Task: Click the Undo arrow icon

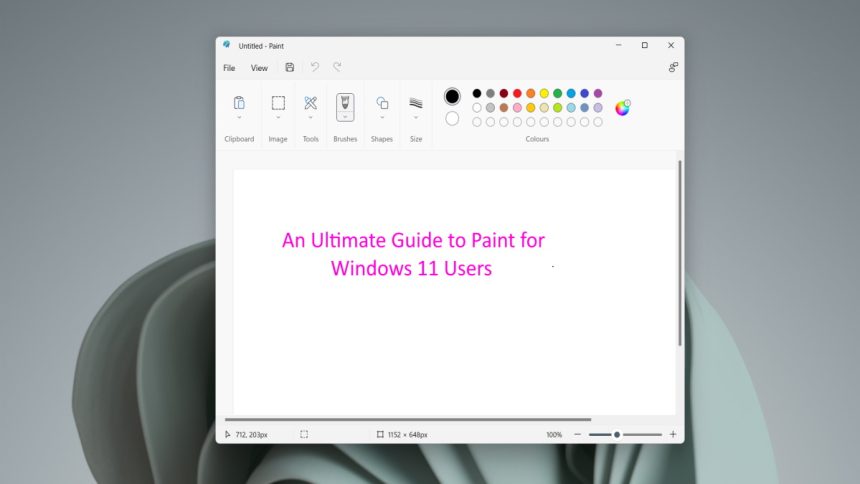Action: (315, 67)
